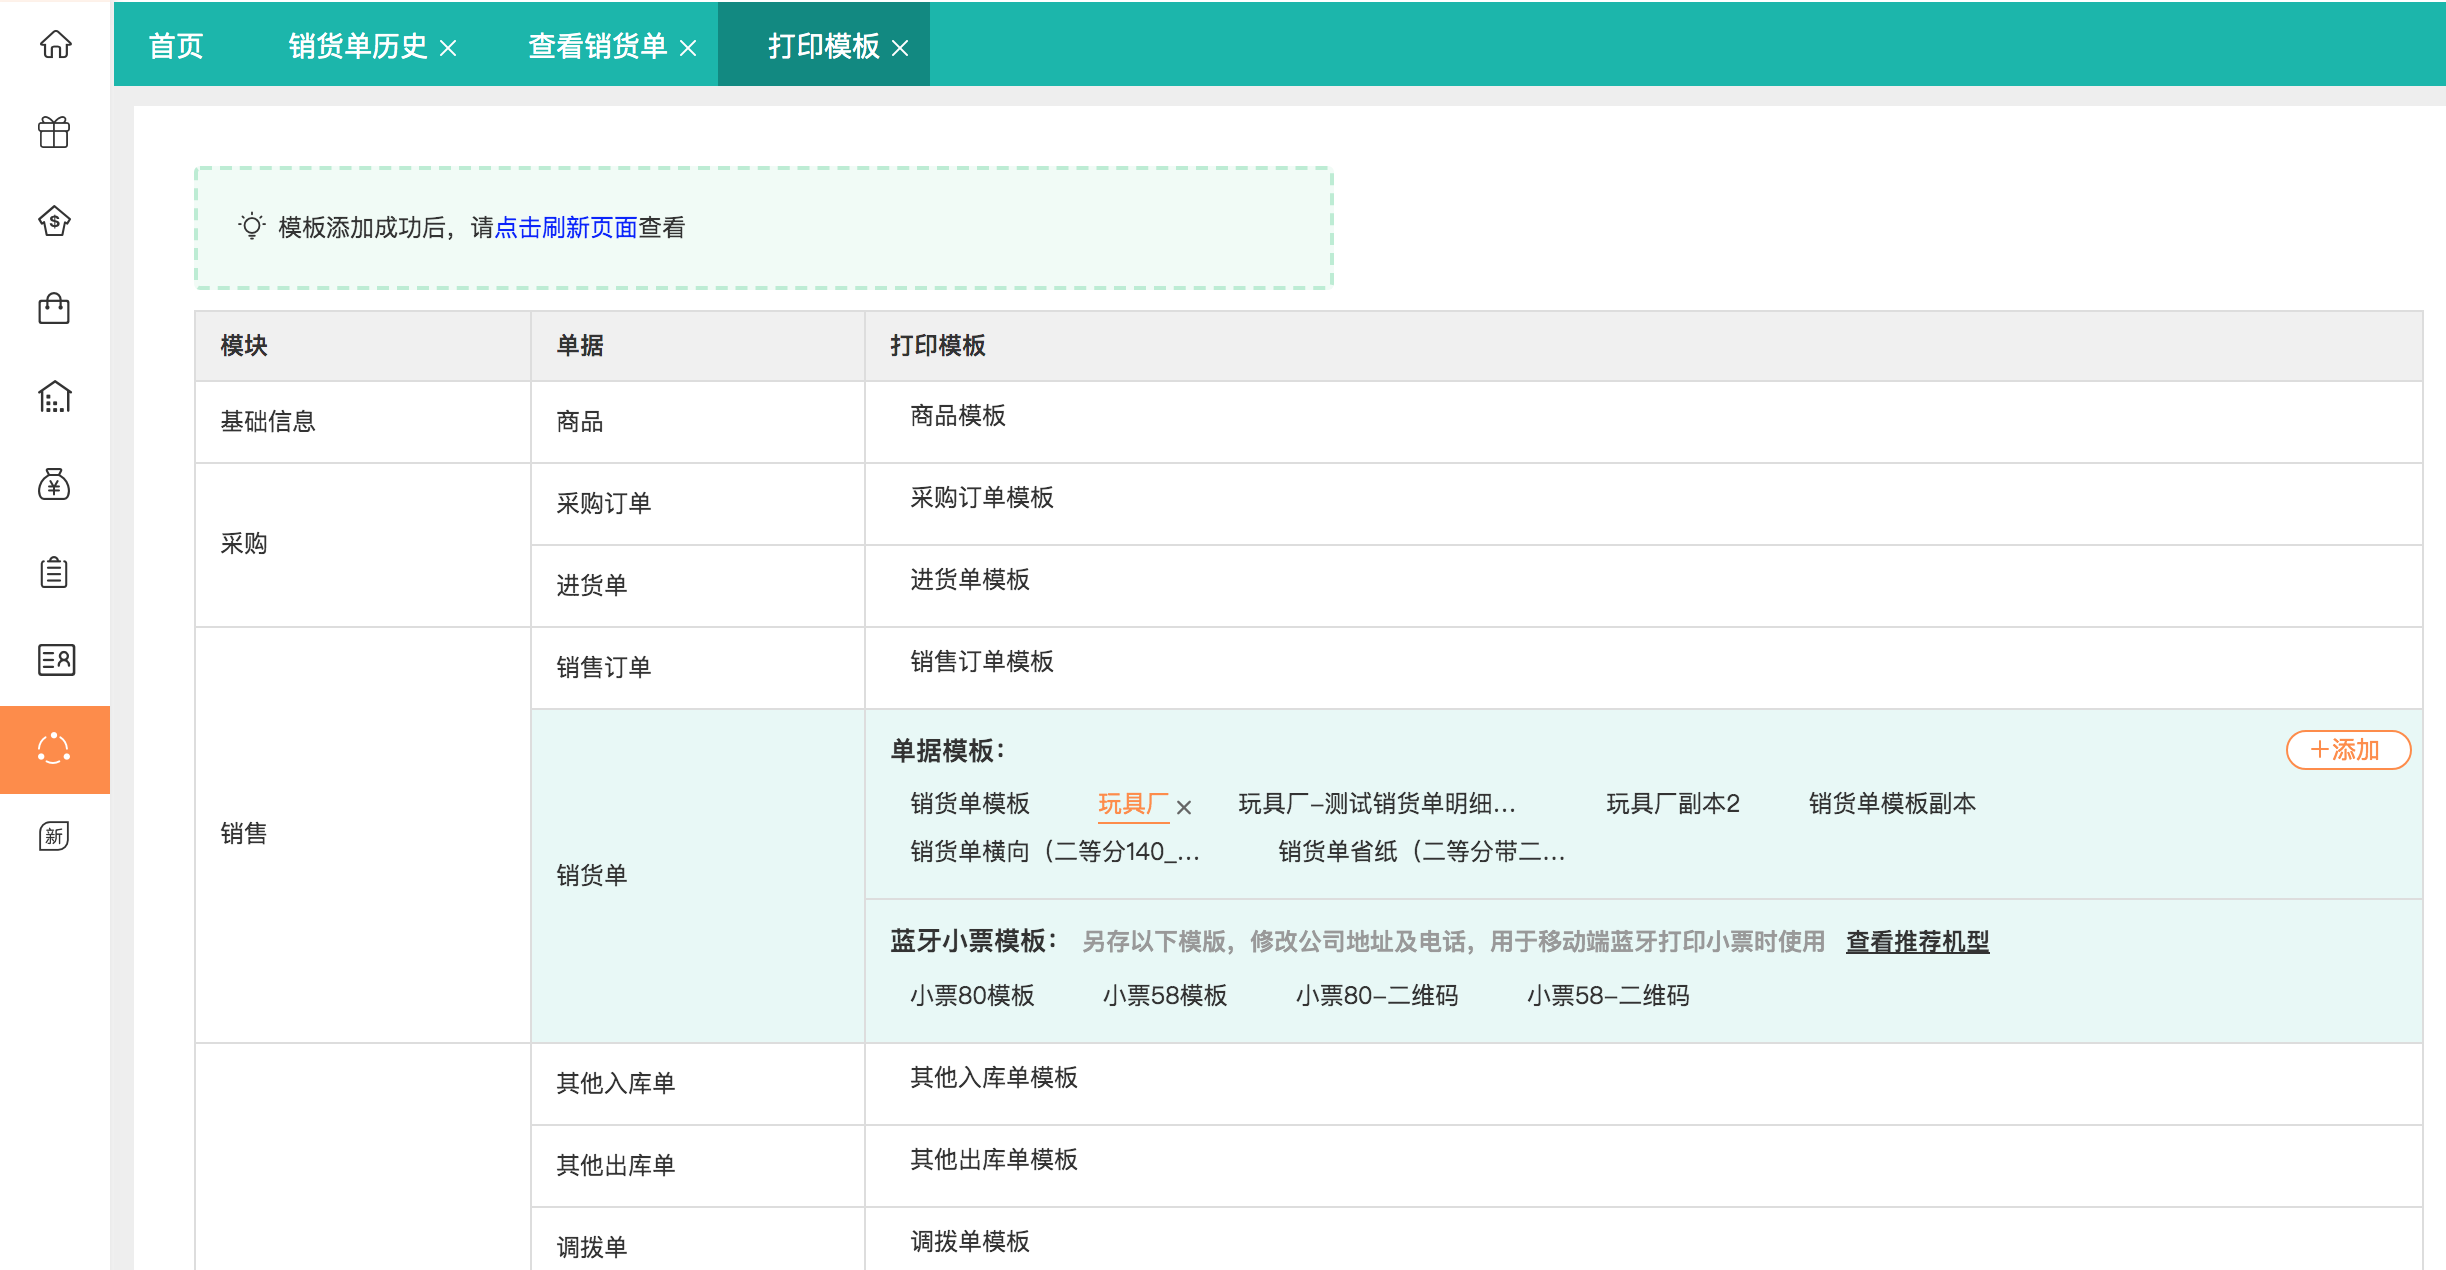Click the gift/products icon in sidebar
This screenshot has width=2446, height=1270.
pyautogui.click(x=55, y=133)
